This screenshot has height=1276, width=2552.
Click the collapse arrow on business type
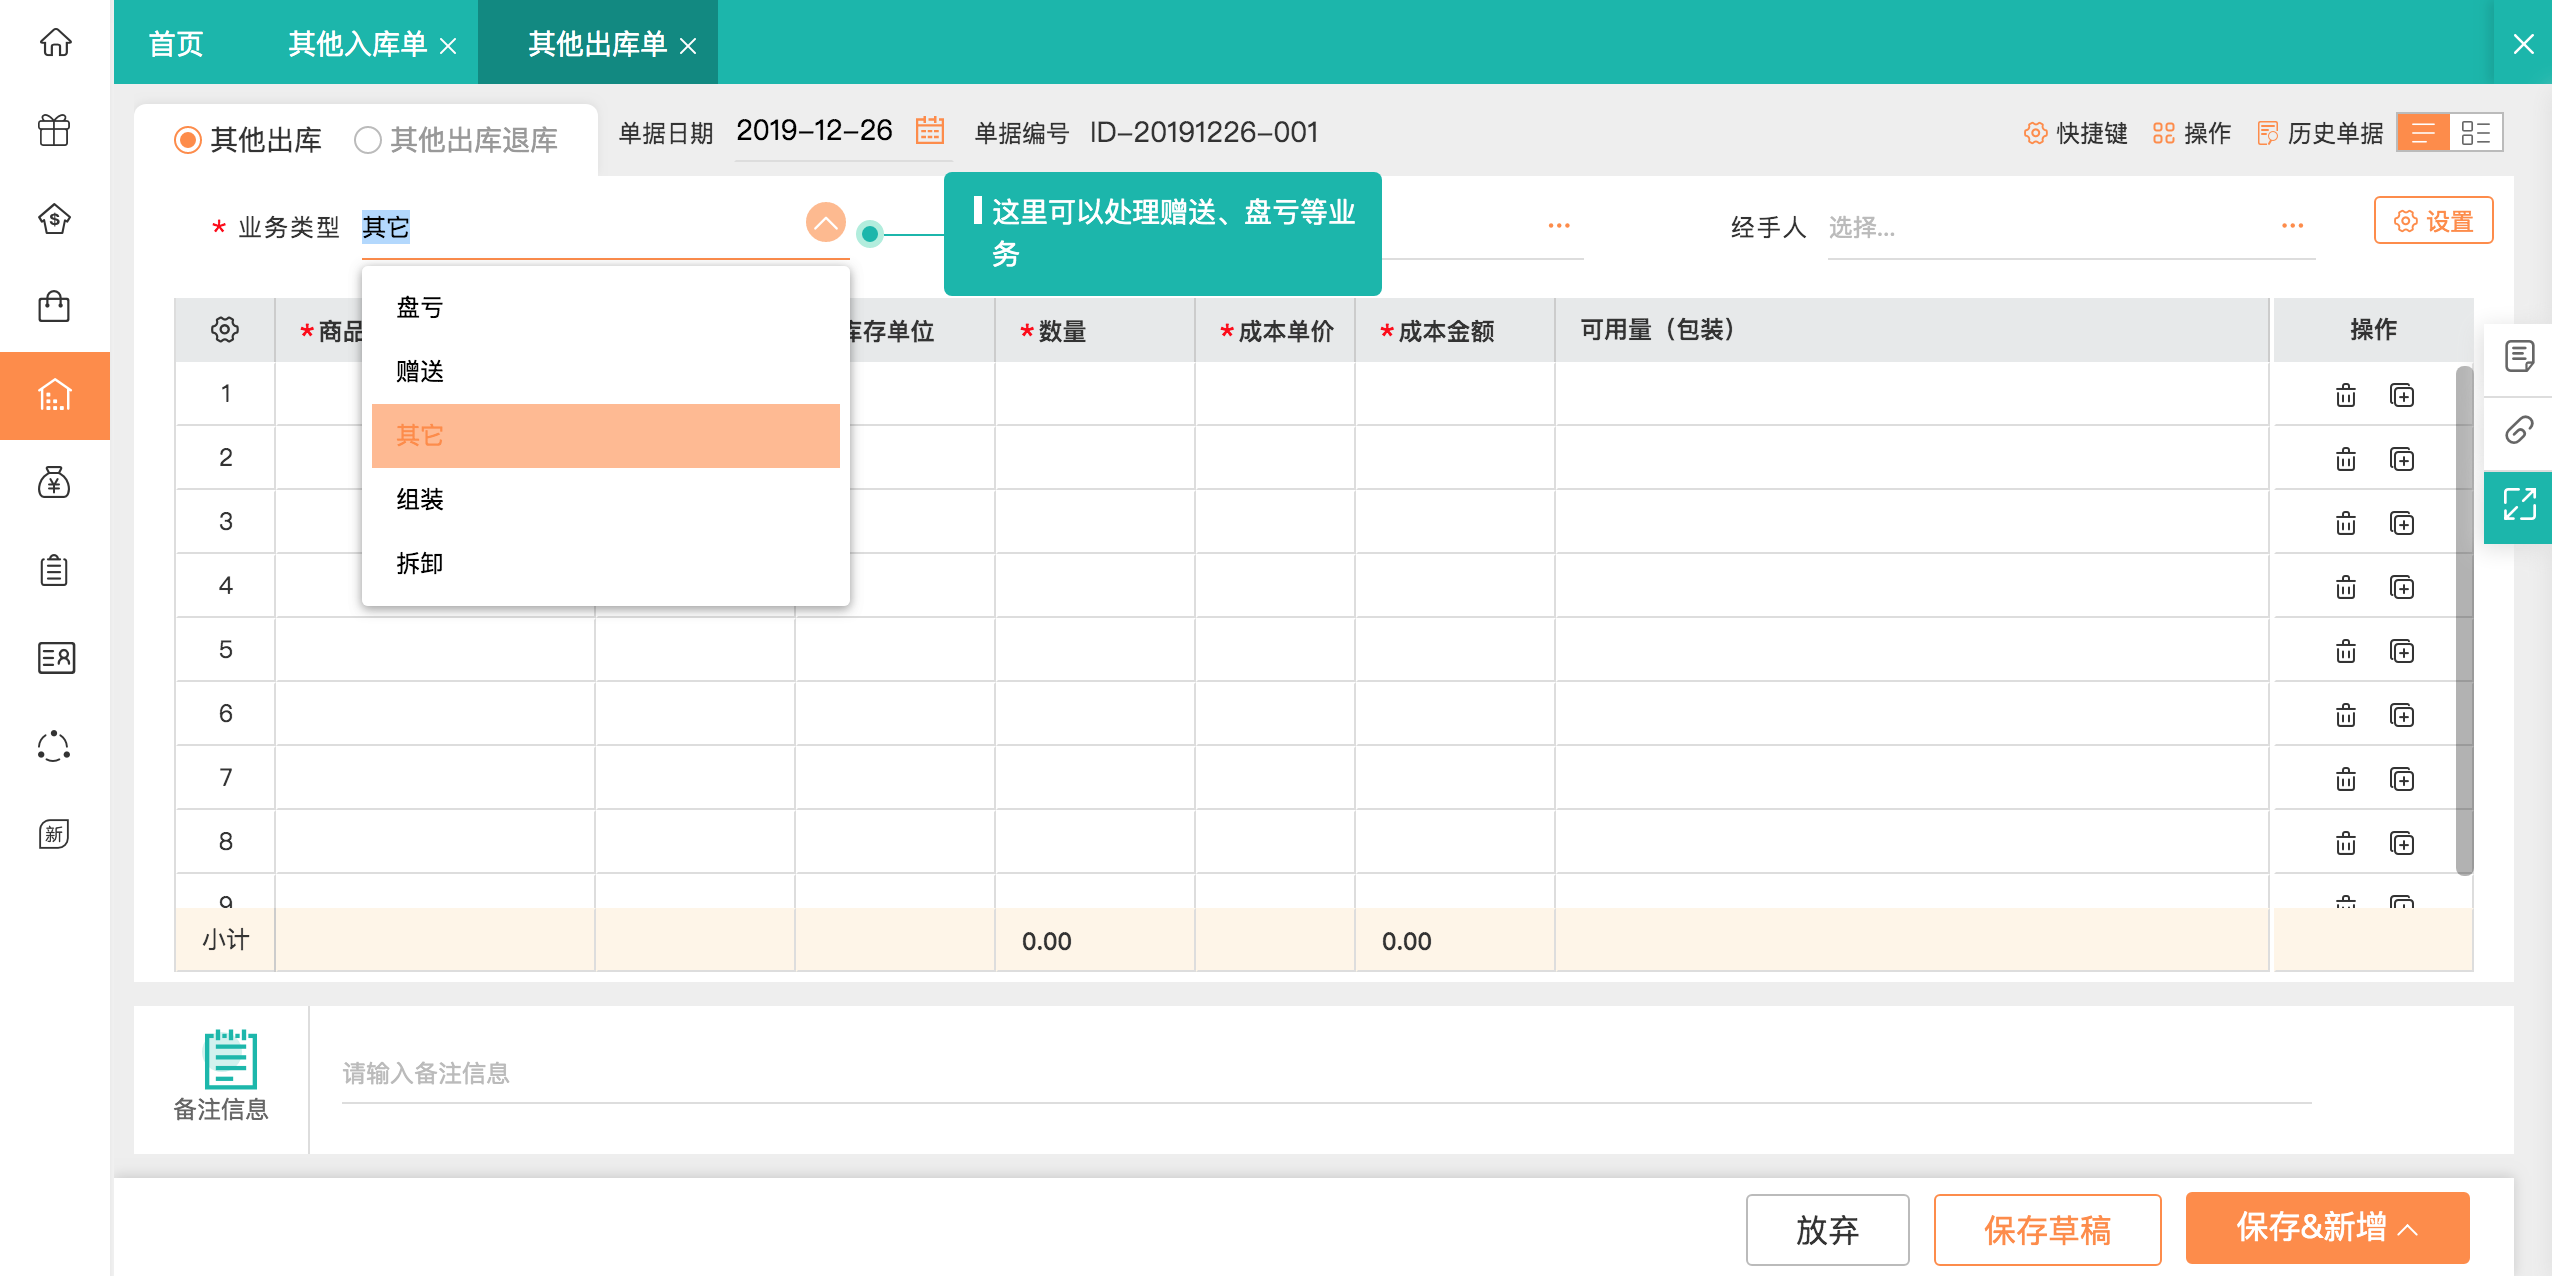point(827,226)
